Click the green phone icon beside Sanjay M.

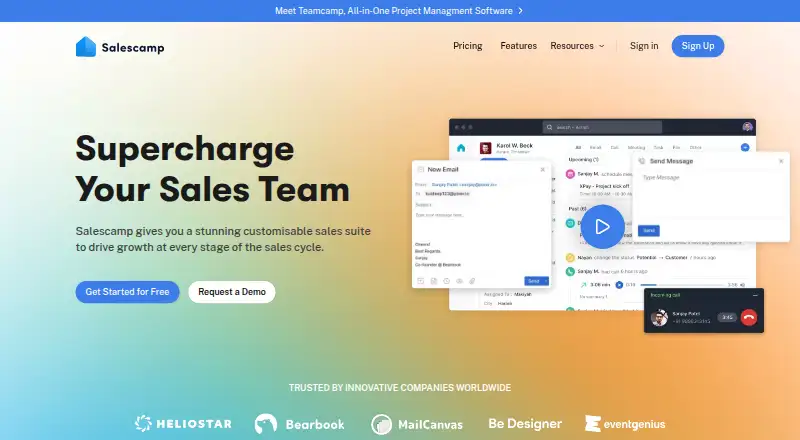570,272
